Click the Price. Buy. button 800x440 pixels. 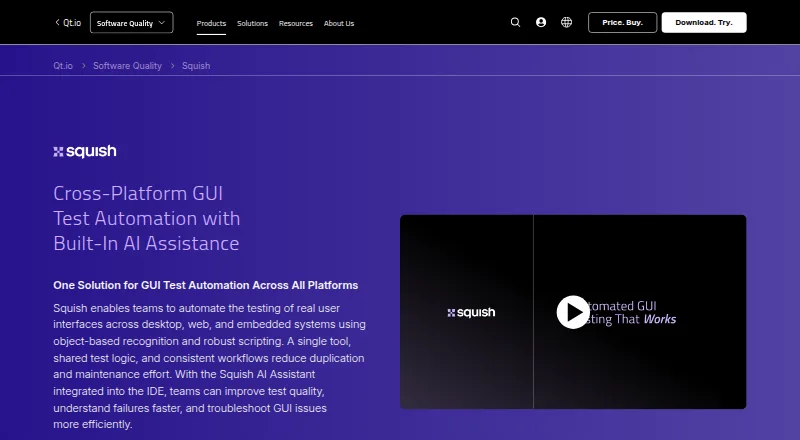622,22
